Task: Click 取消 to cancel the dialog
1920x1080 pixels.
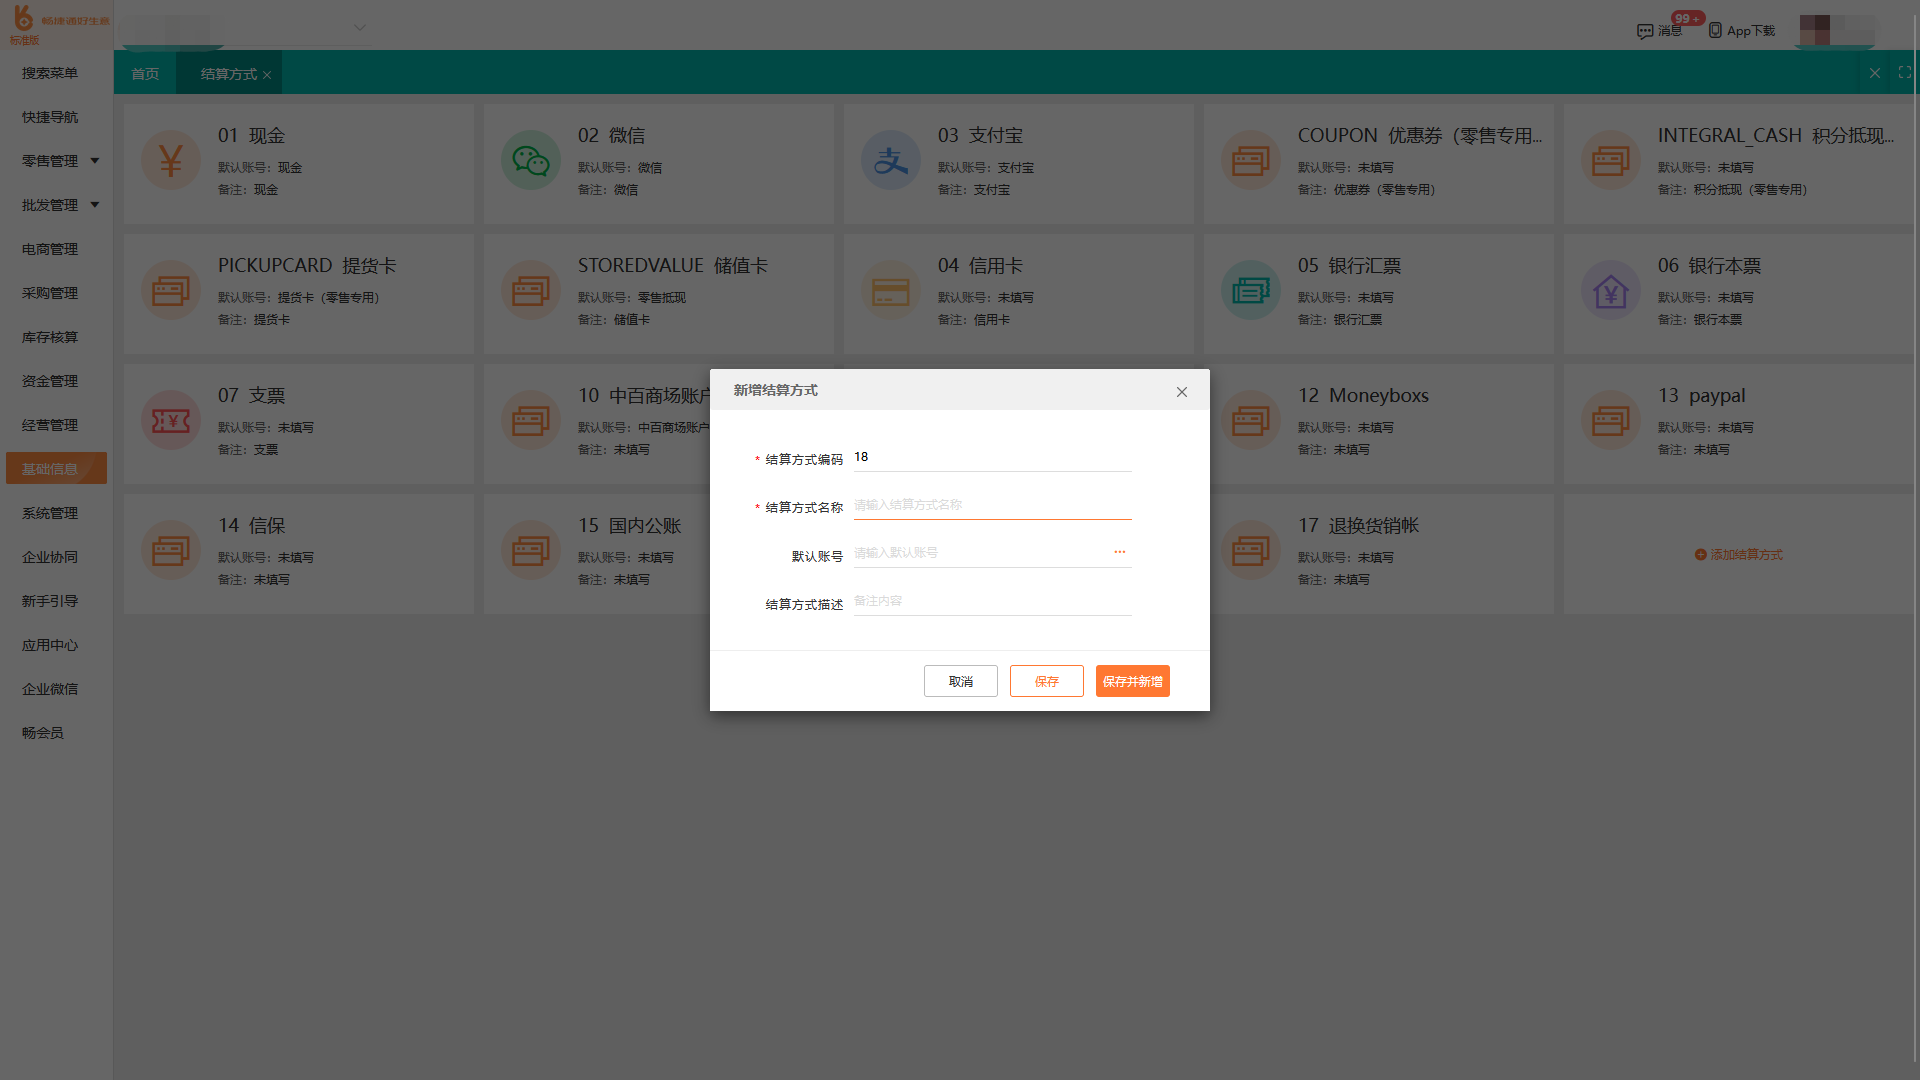Action: point(961,680)
